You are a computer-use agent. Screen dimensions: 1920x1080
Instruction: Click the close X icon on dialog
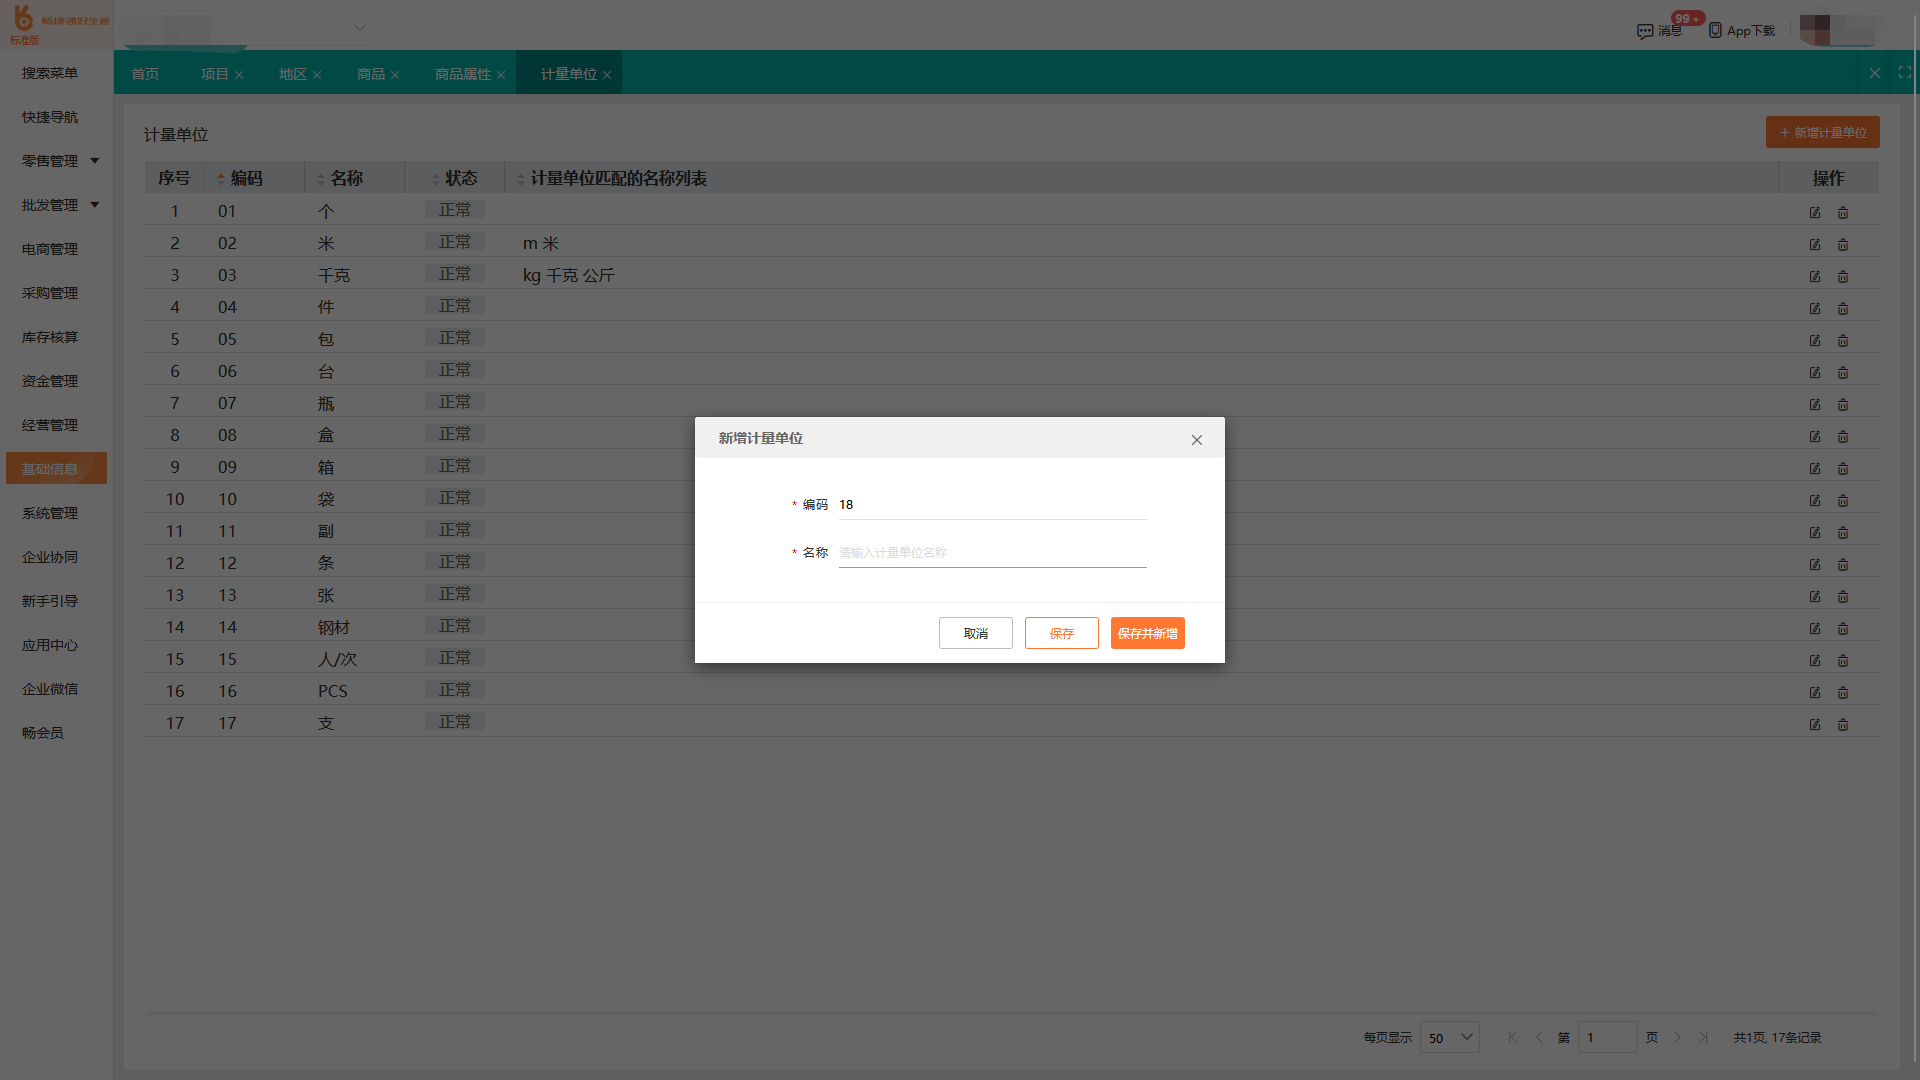click(x=1197, y=439)
